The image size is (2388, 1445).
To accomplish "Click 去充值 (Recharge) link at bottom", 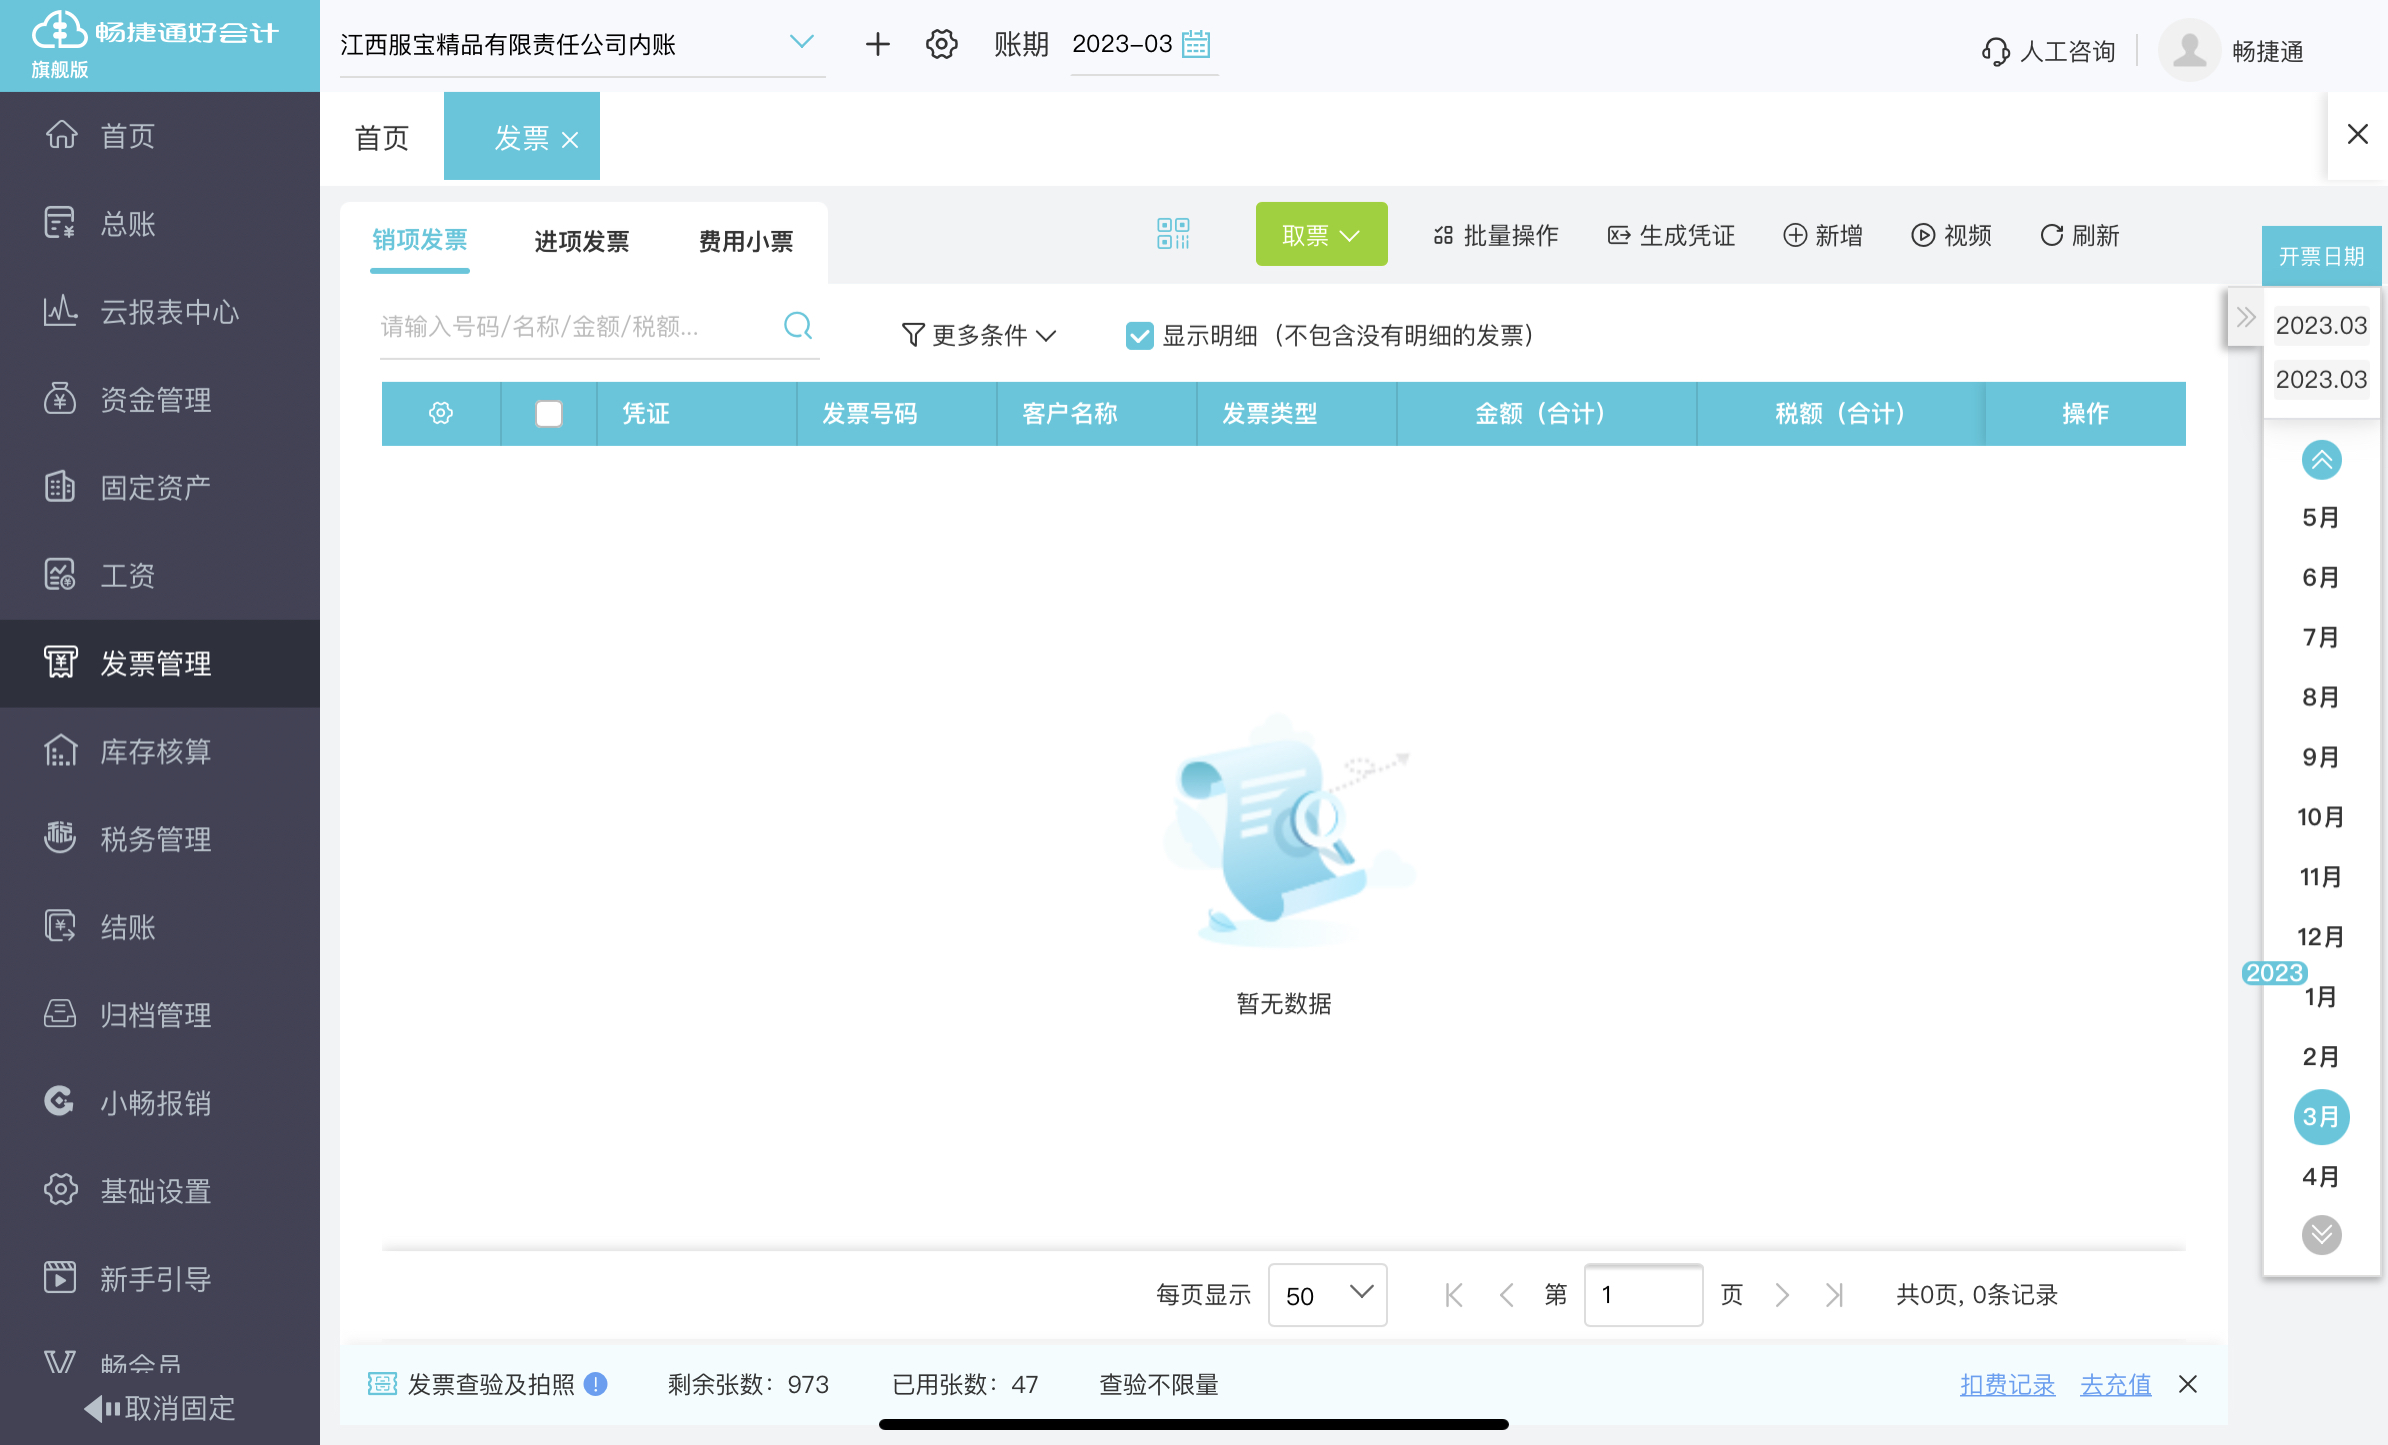I will 2115,1382.
